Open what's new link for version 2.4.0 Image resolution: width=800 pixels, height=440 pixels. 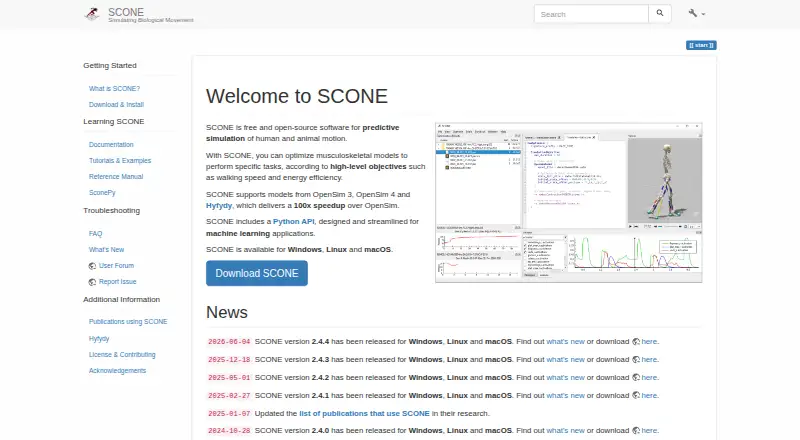pyautogui.click(x=565, y=430)
